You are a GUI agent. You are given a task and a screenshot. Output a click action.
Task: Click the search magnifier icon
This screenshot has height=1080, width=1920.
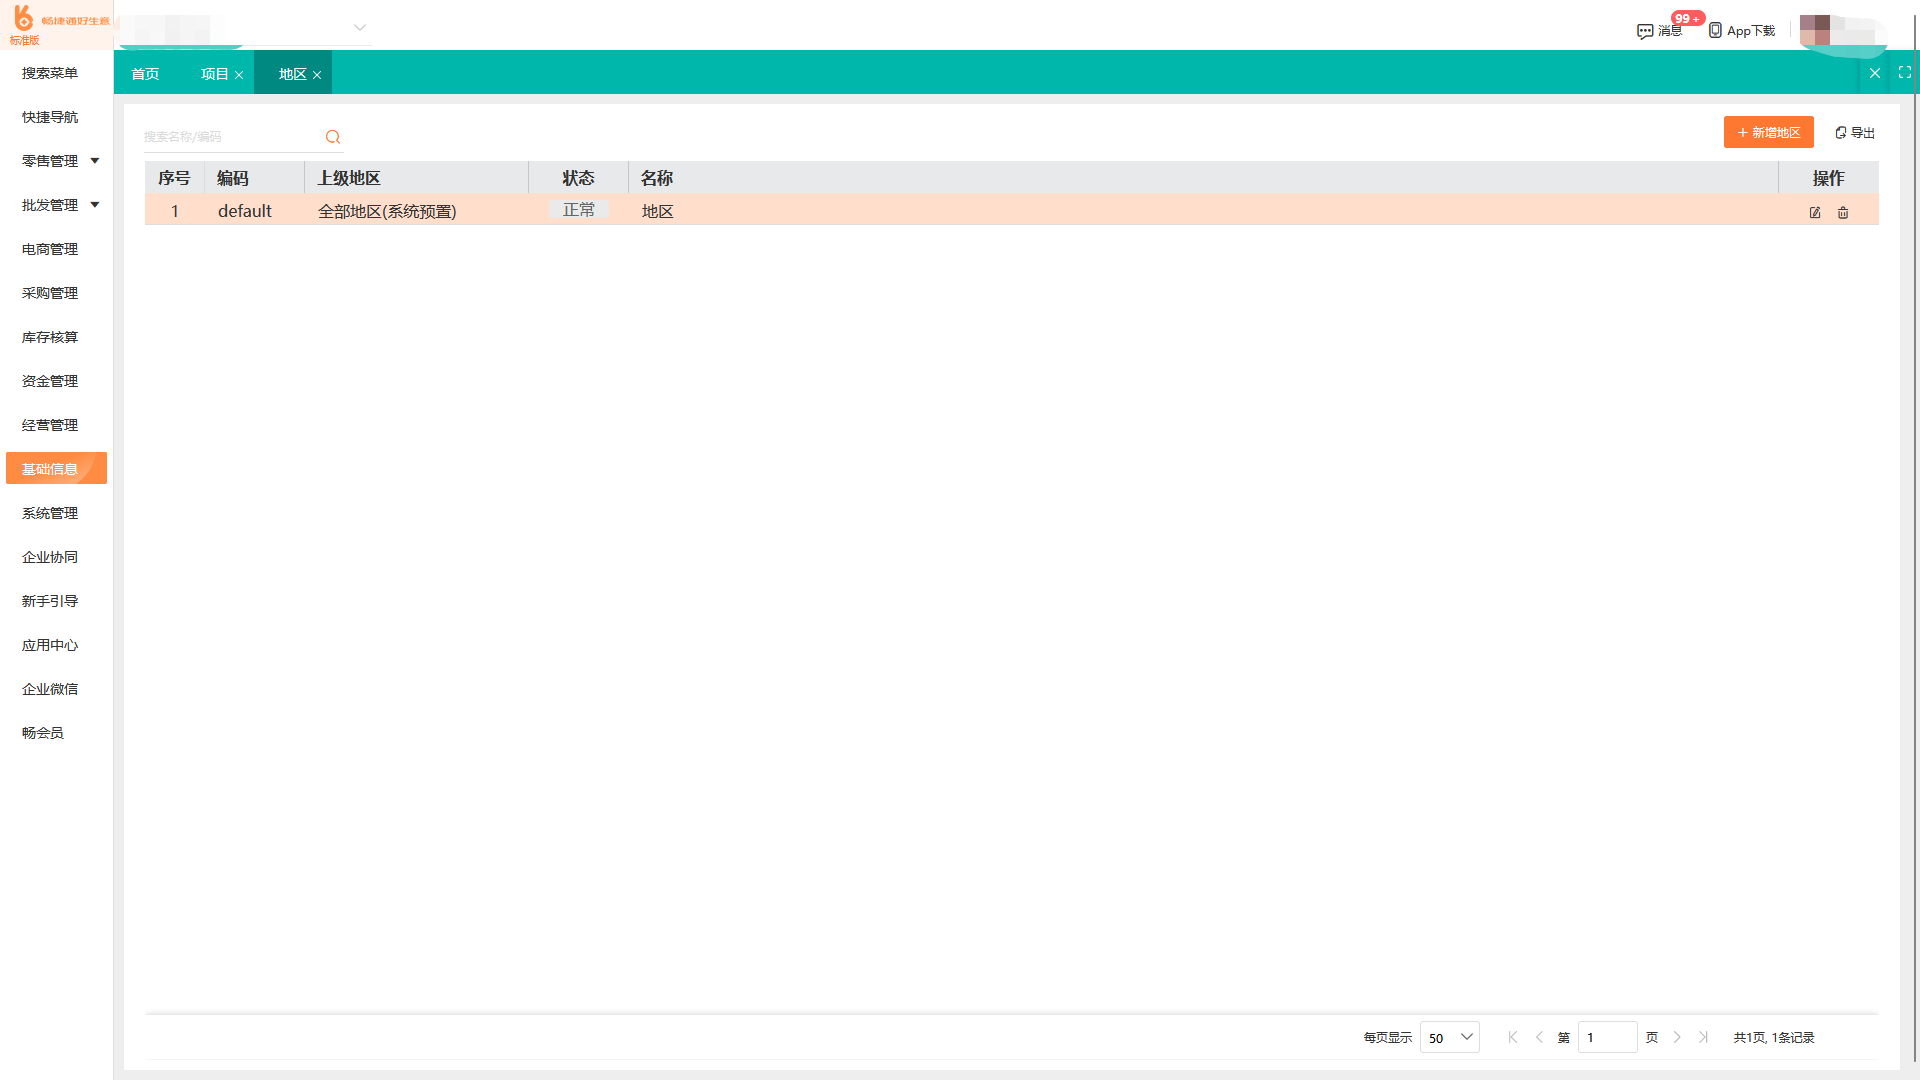[x=332, y=136]
